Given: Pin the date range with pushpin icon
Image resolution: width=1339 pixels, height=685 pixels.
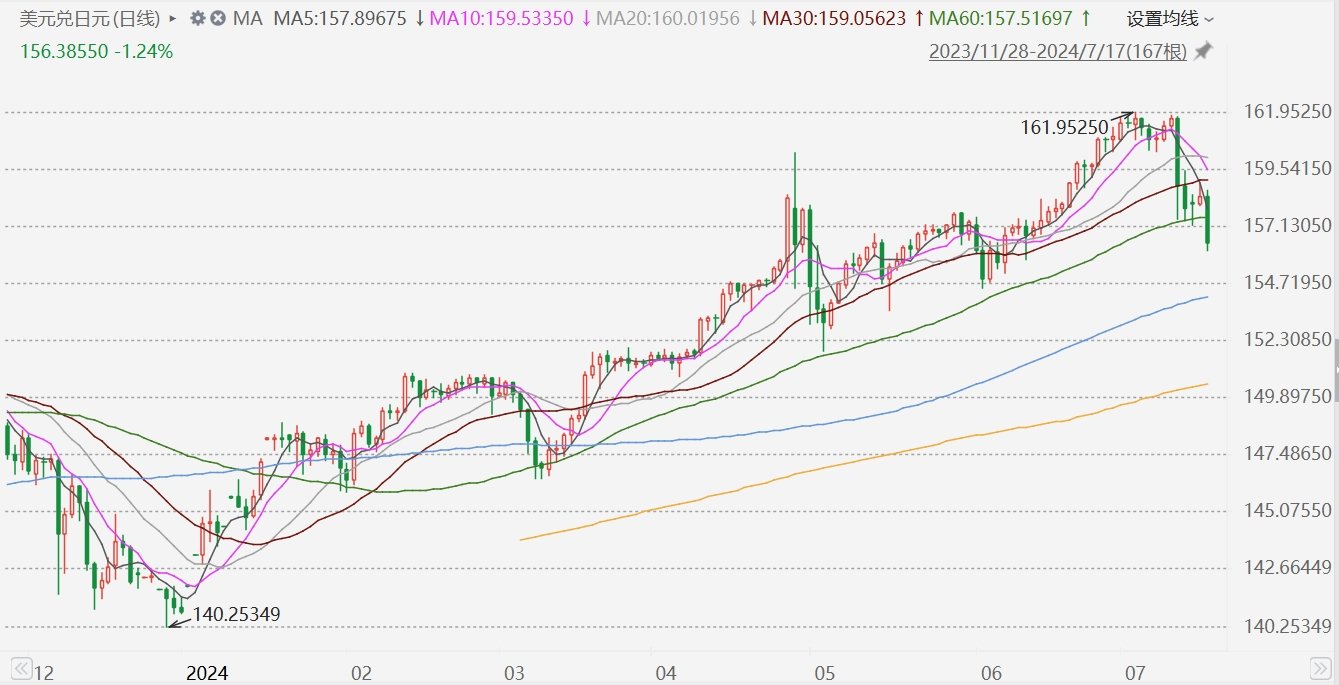Looking at the screenshot, I should point(1203,51).
